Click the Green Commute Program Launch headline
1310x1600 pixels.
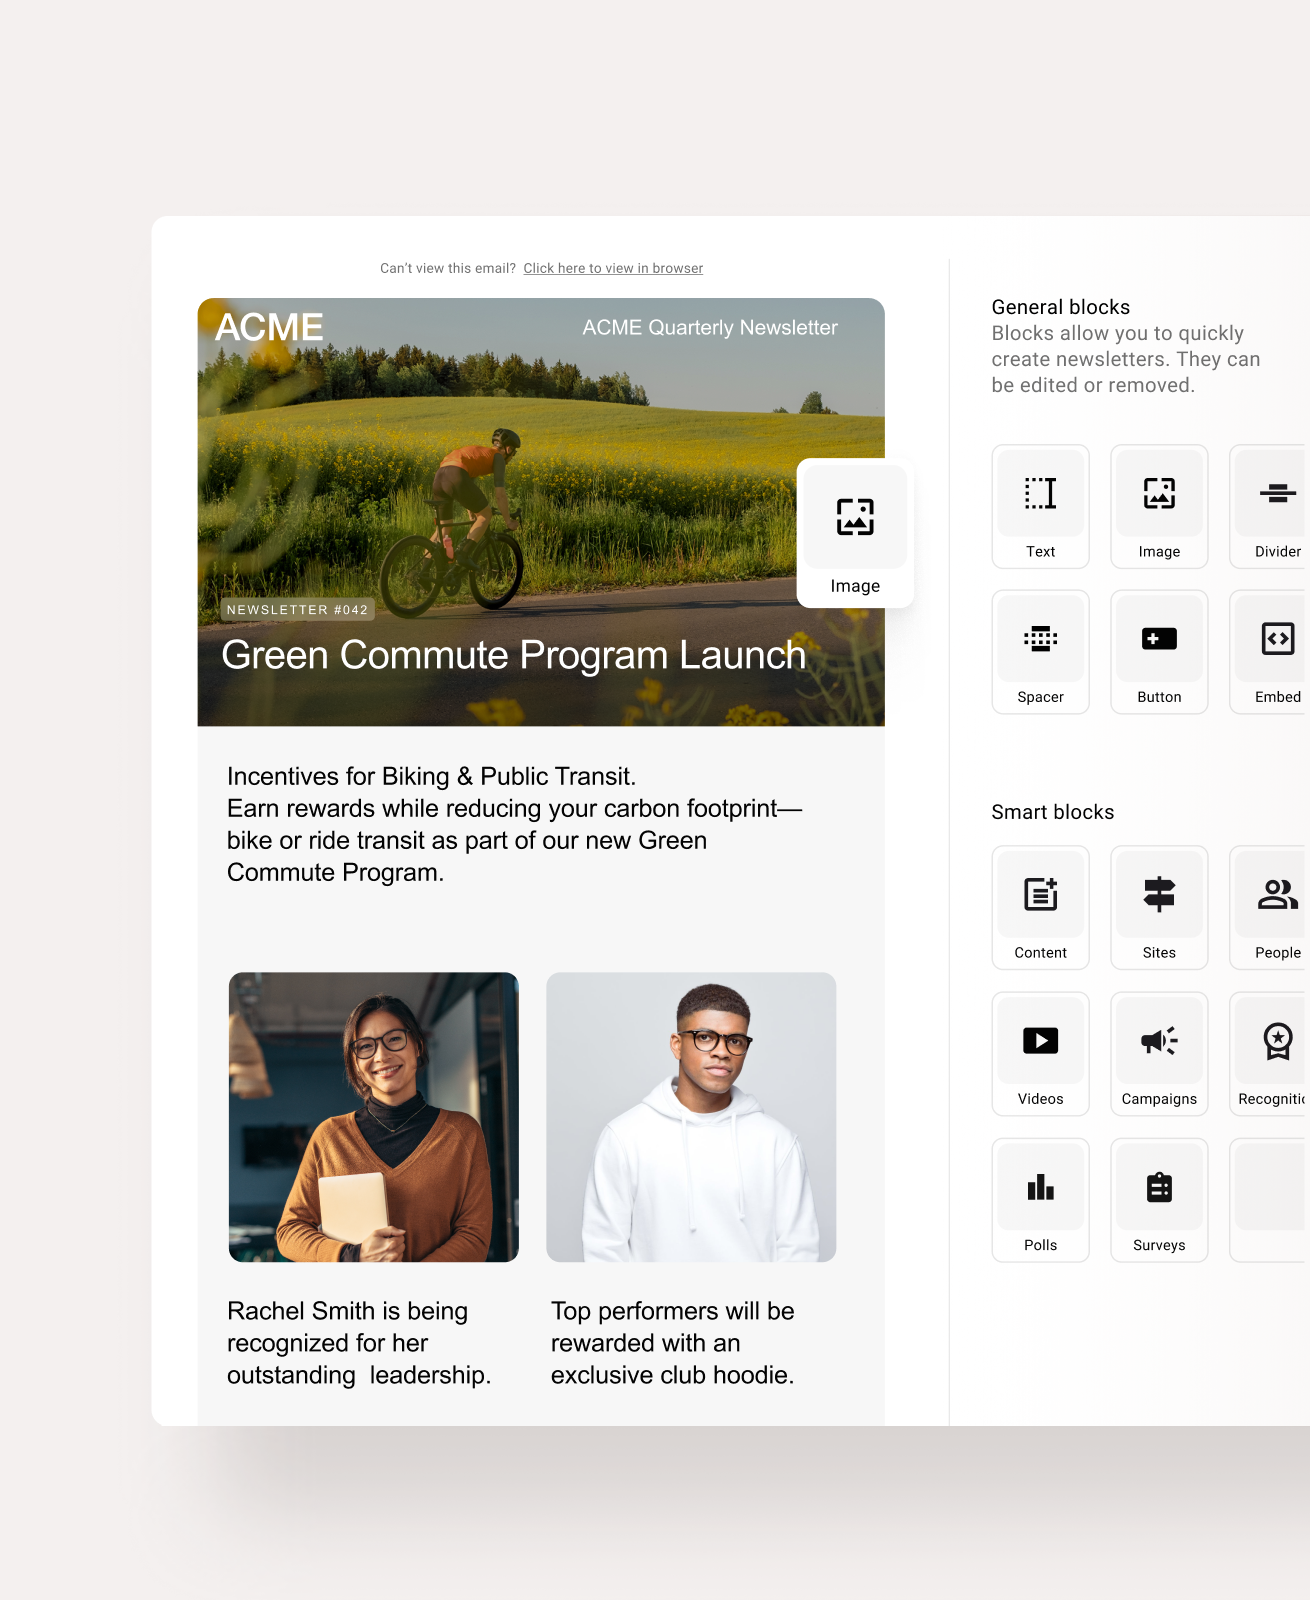tap(513, 655)
